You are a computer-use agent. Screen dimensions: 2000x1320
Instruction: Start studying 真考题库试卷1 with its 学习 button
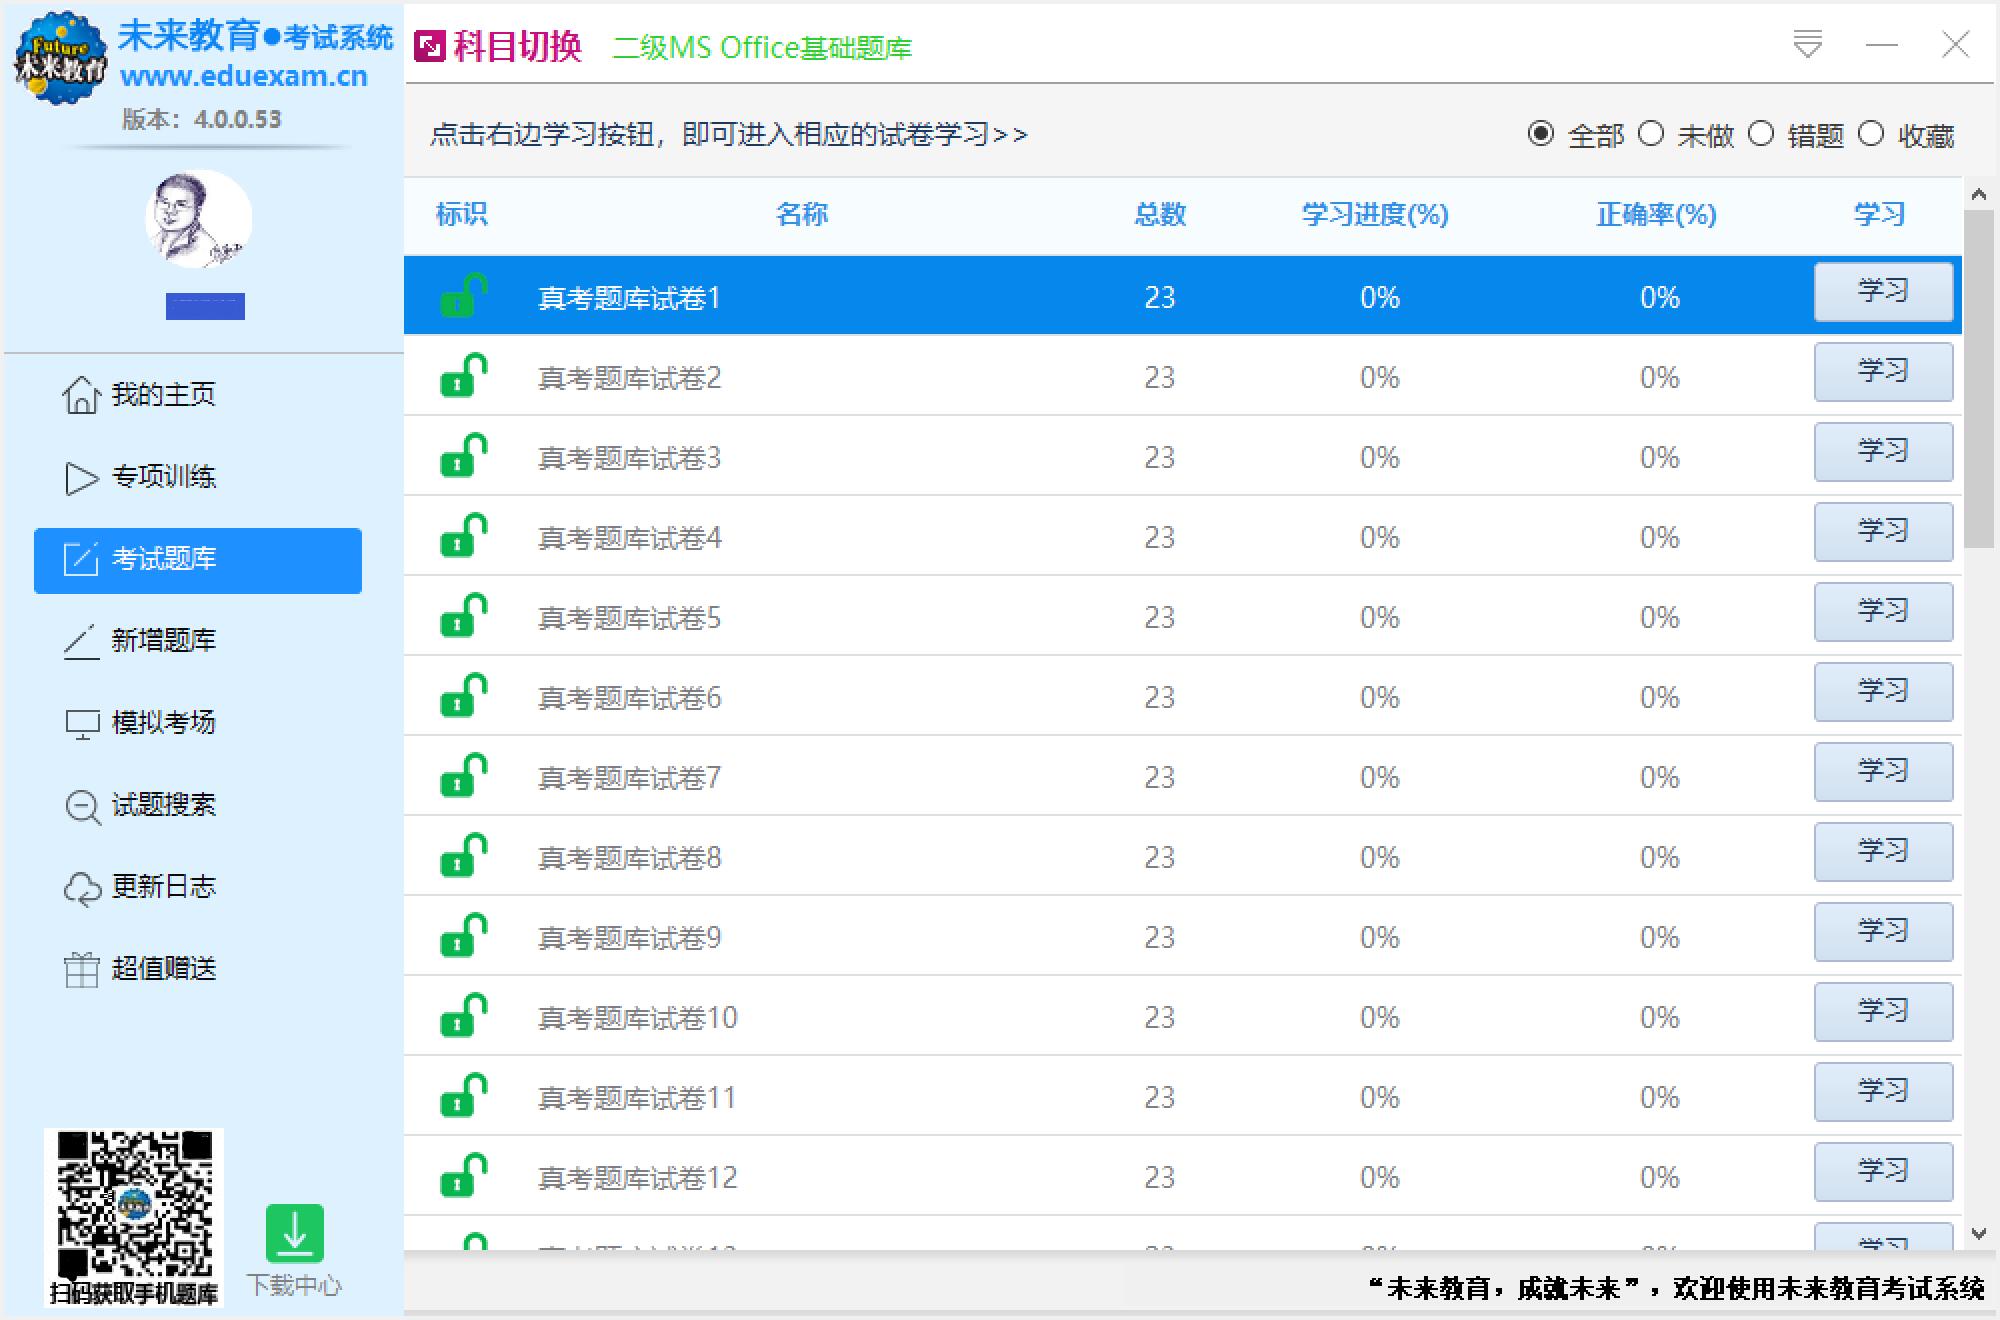(x=1883, y=292)
